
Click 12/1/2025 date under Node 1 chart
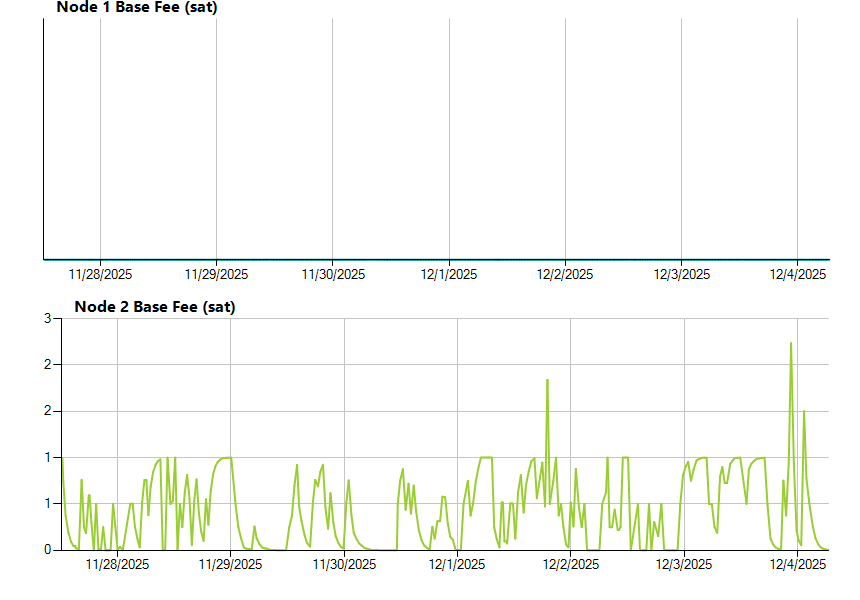pyautogui.click(x=449, y=274)
